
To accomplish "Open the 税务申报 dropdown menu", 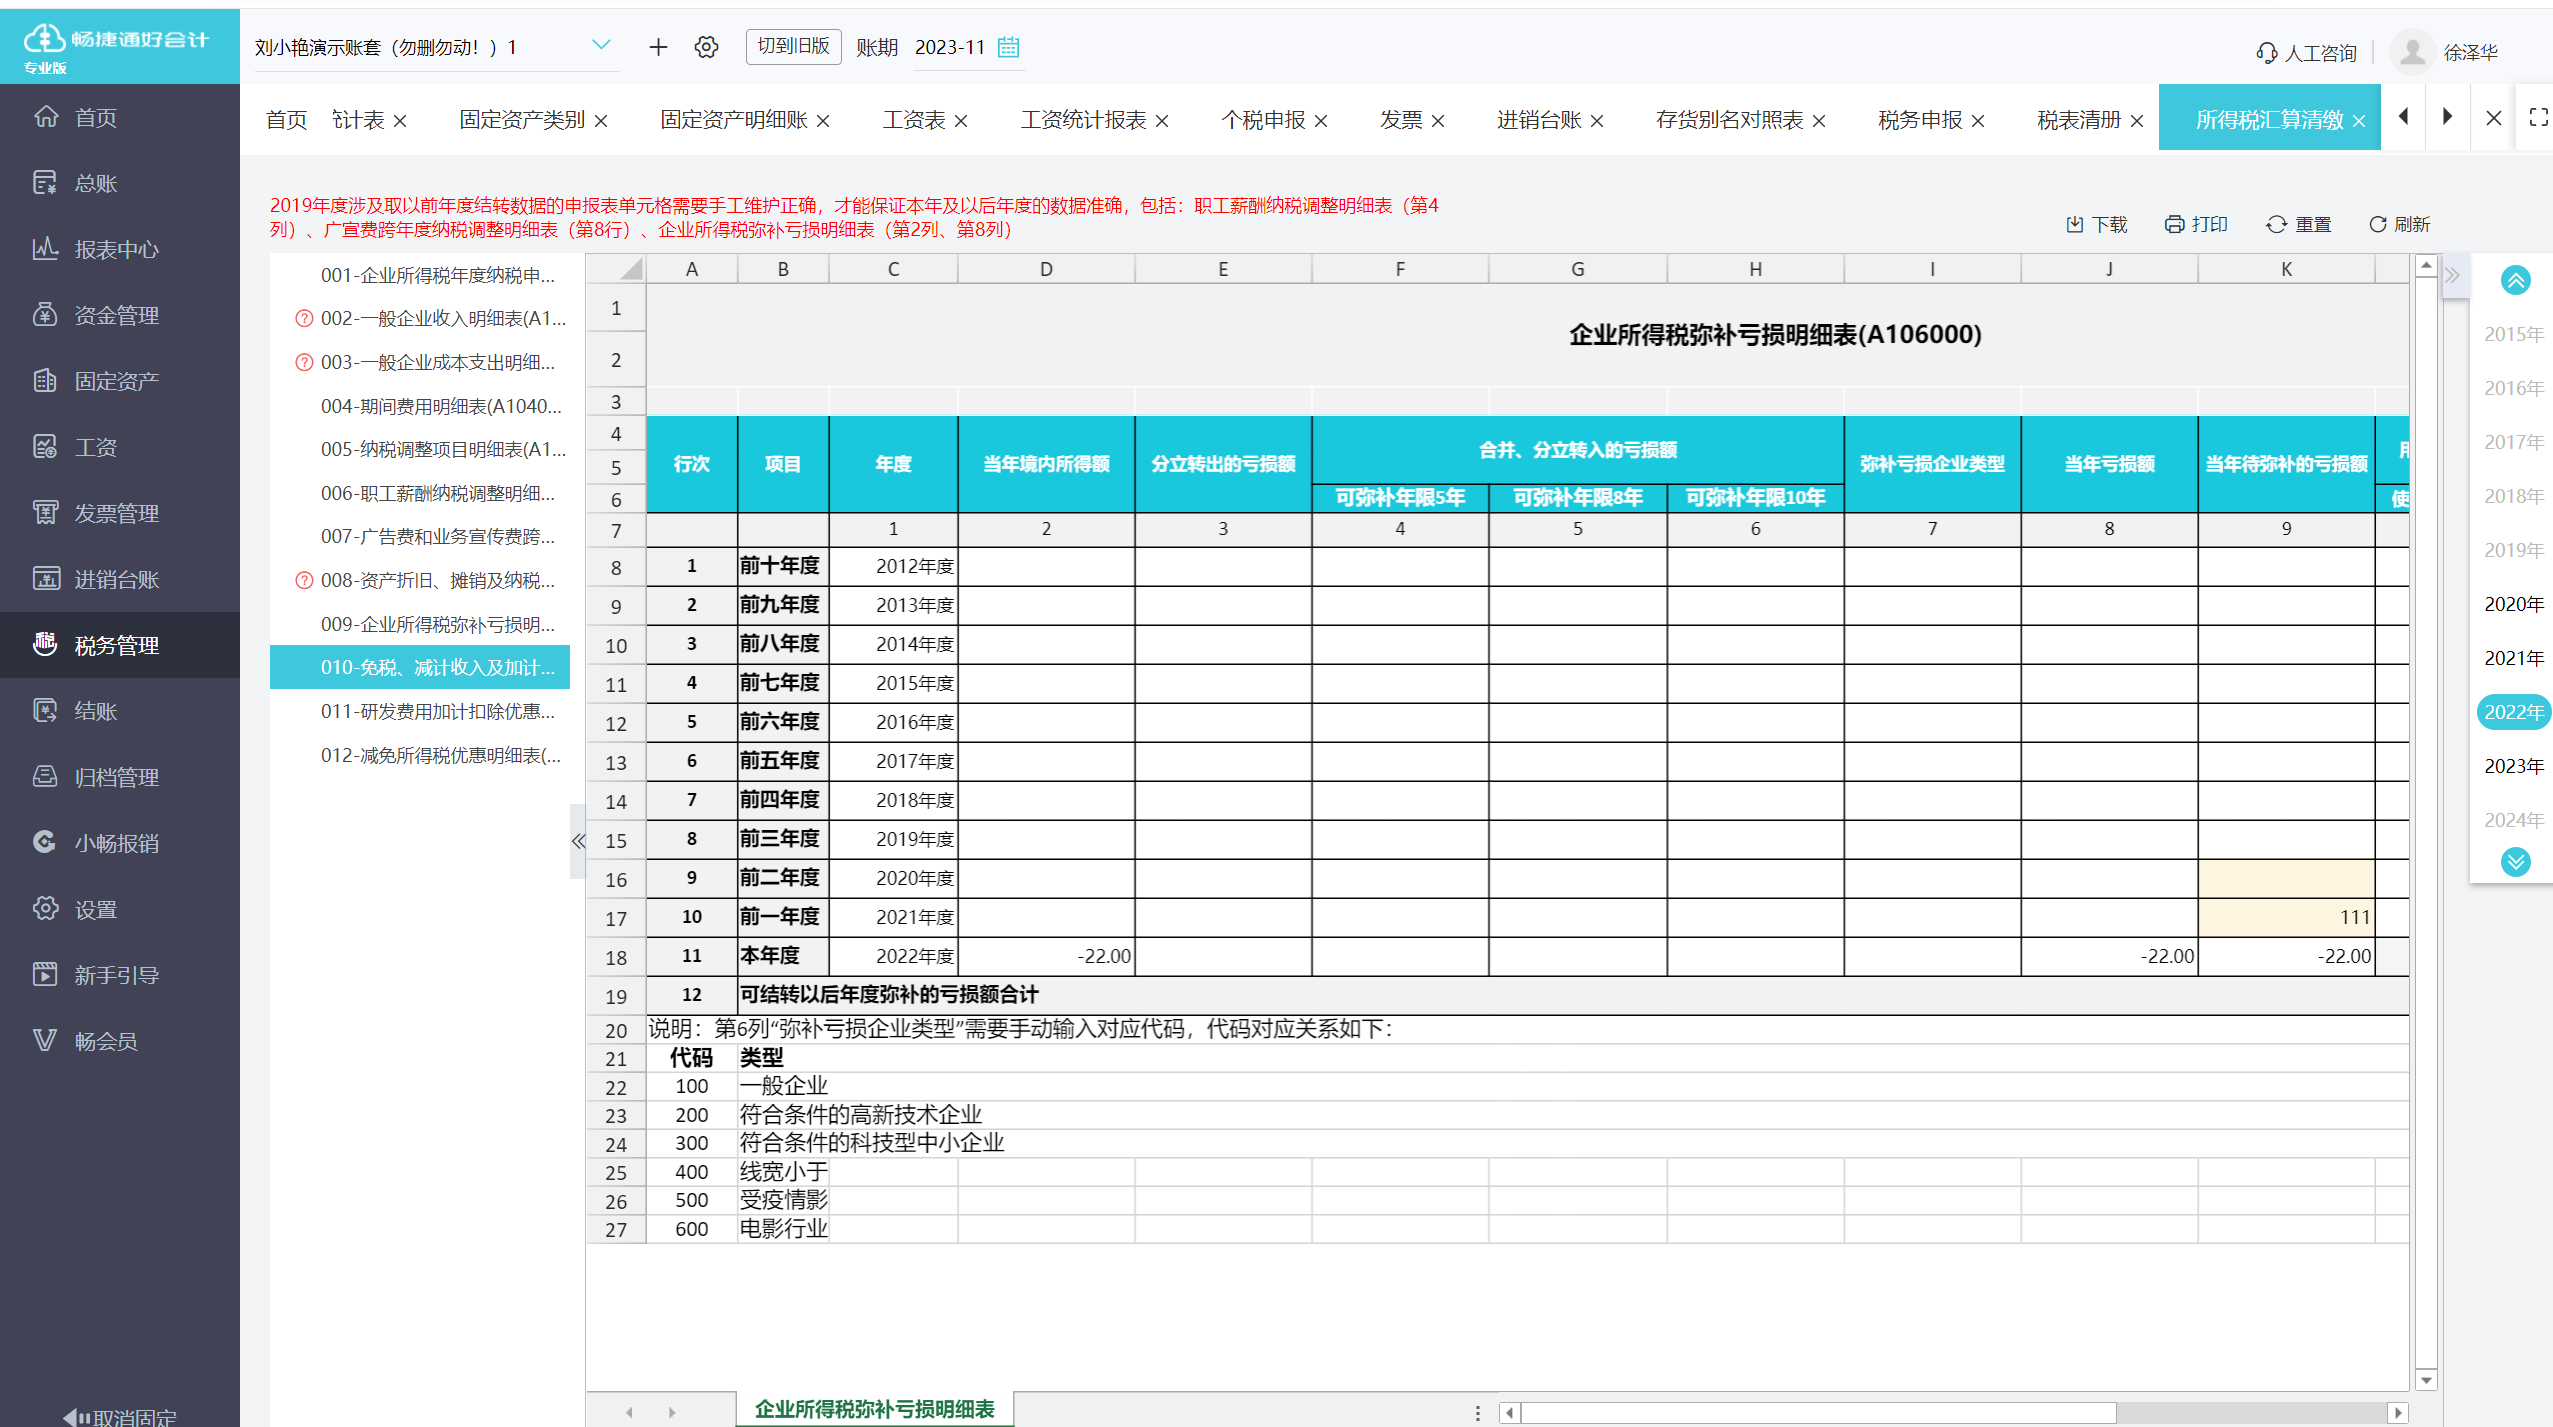I will (1915, 117).
